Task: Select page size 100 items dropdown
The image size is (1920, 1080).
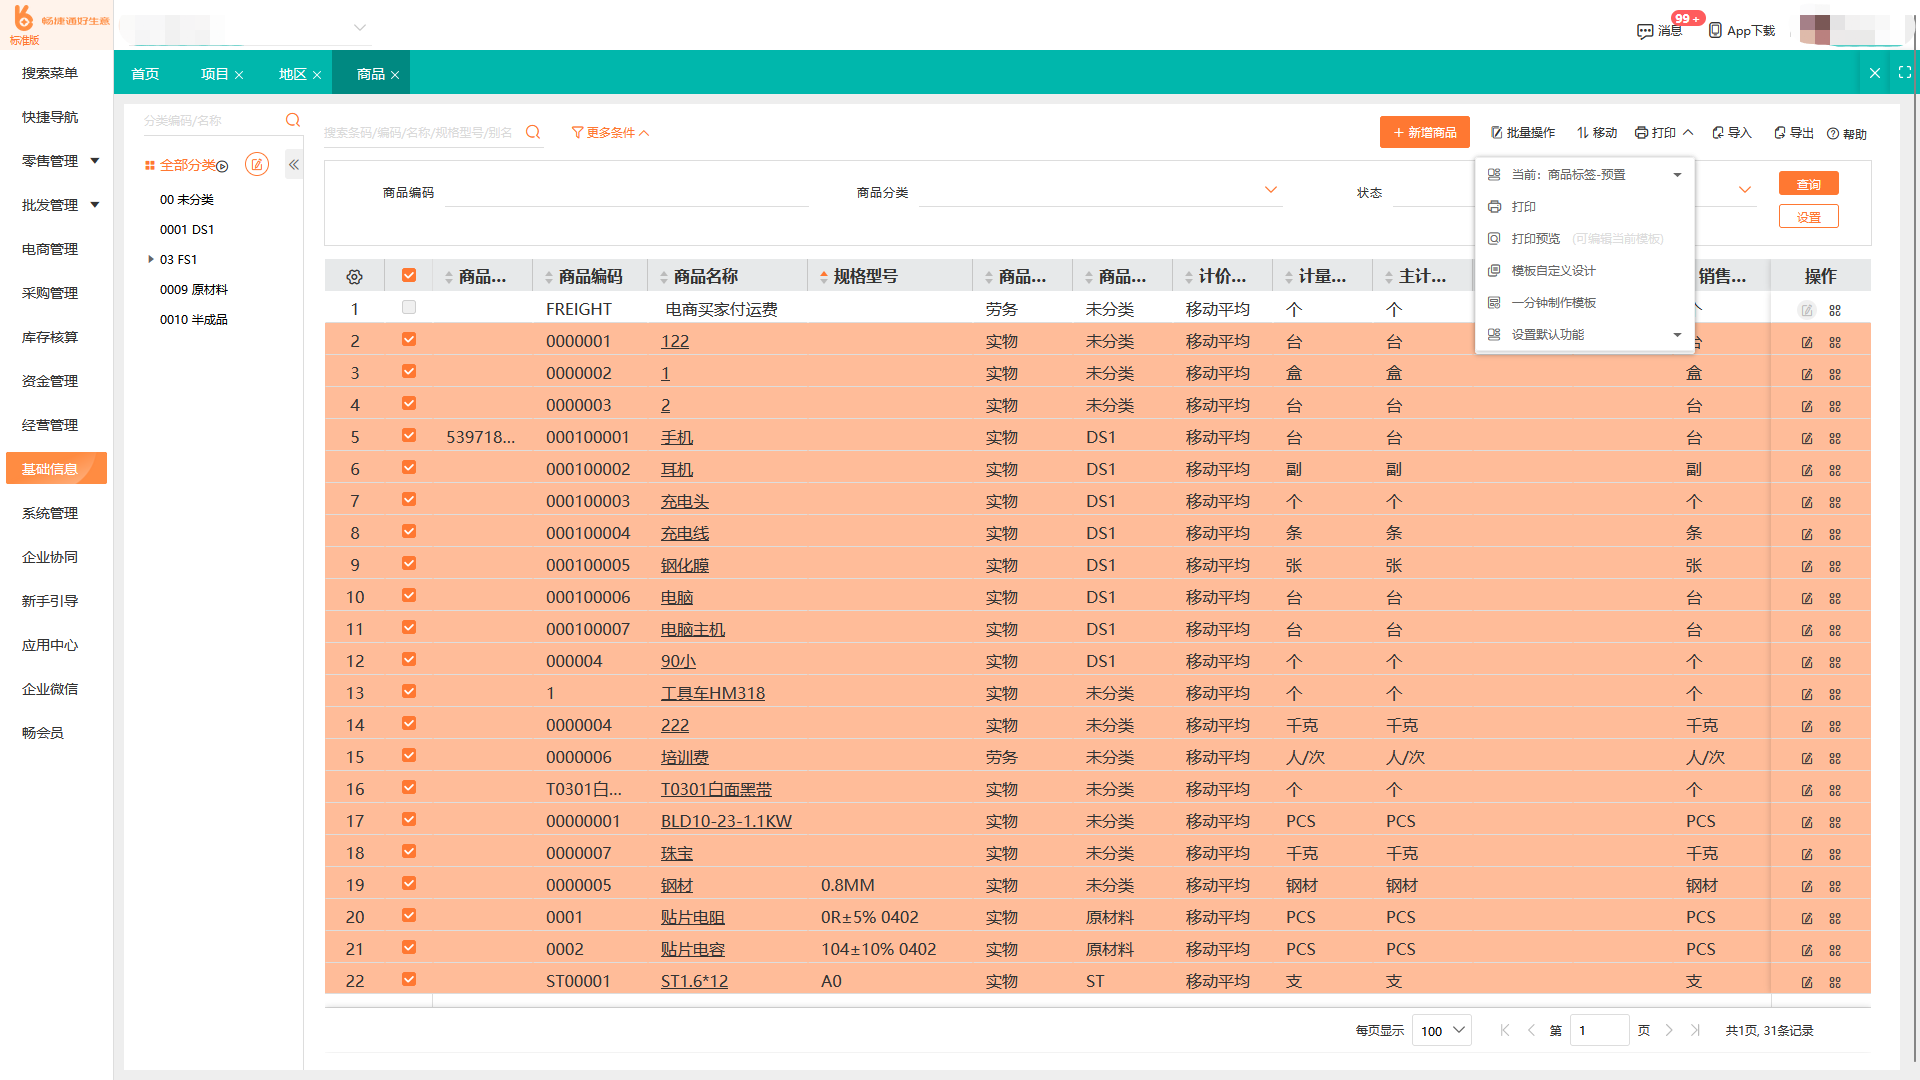Action: (1439, 1030)
